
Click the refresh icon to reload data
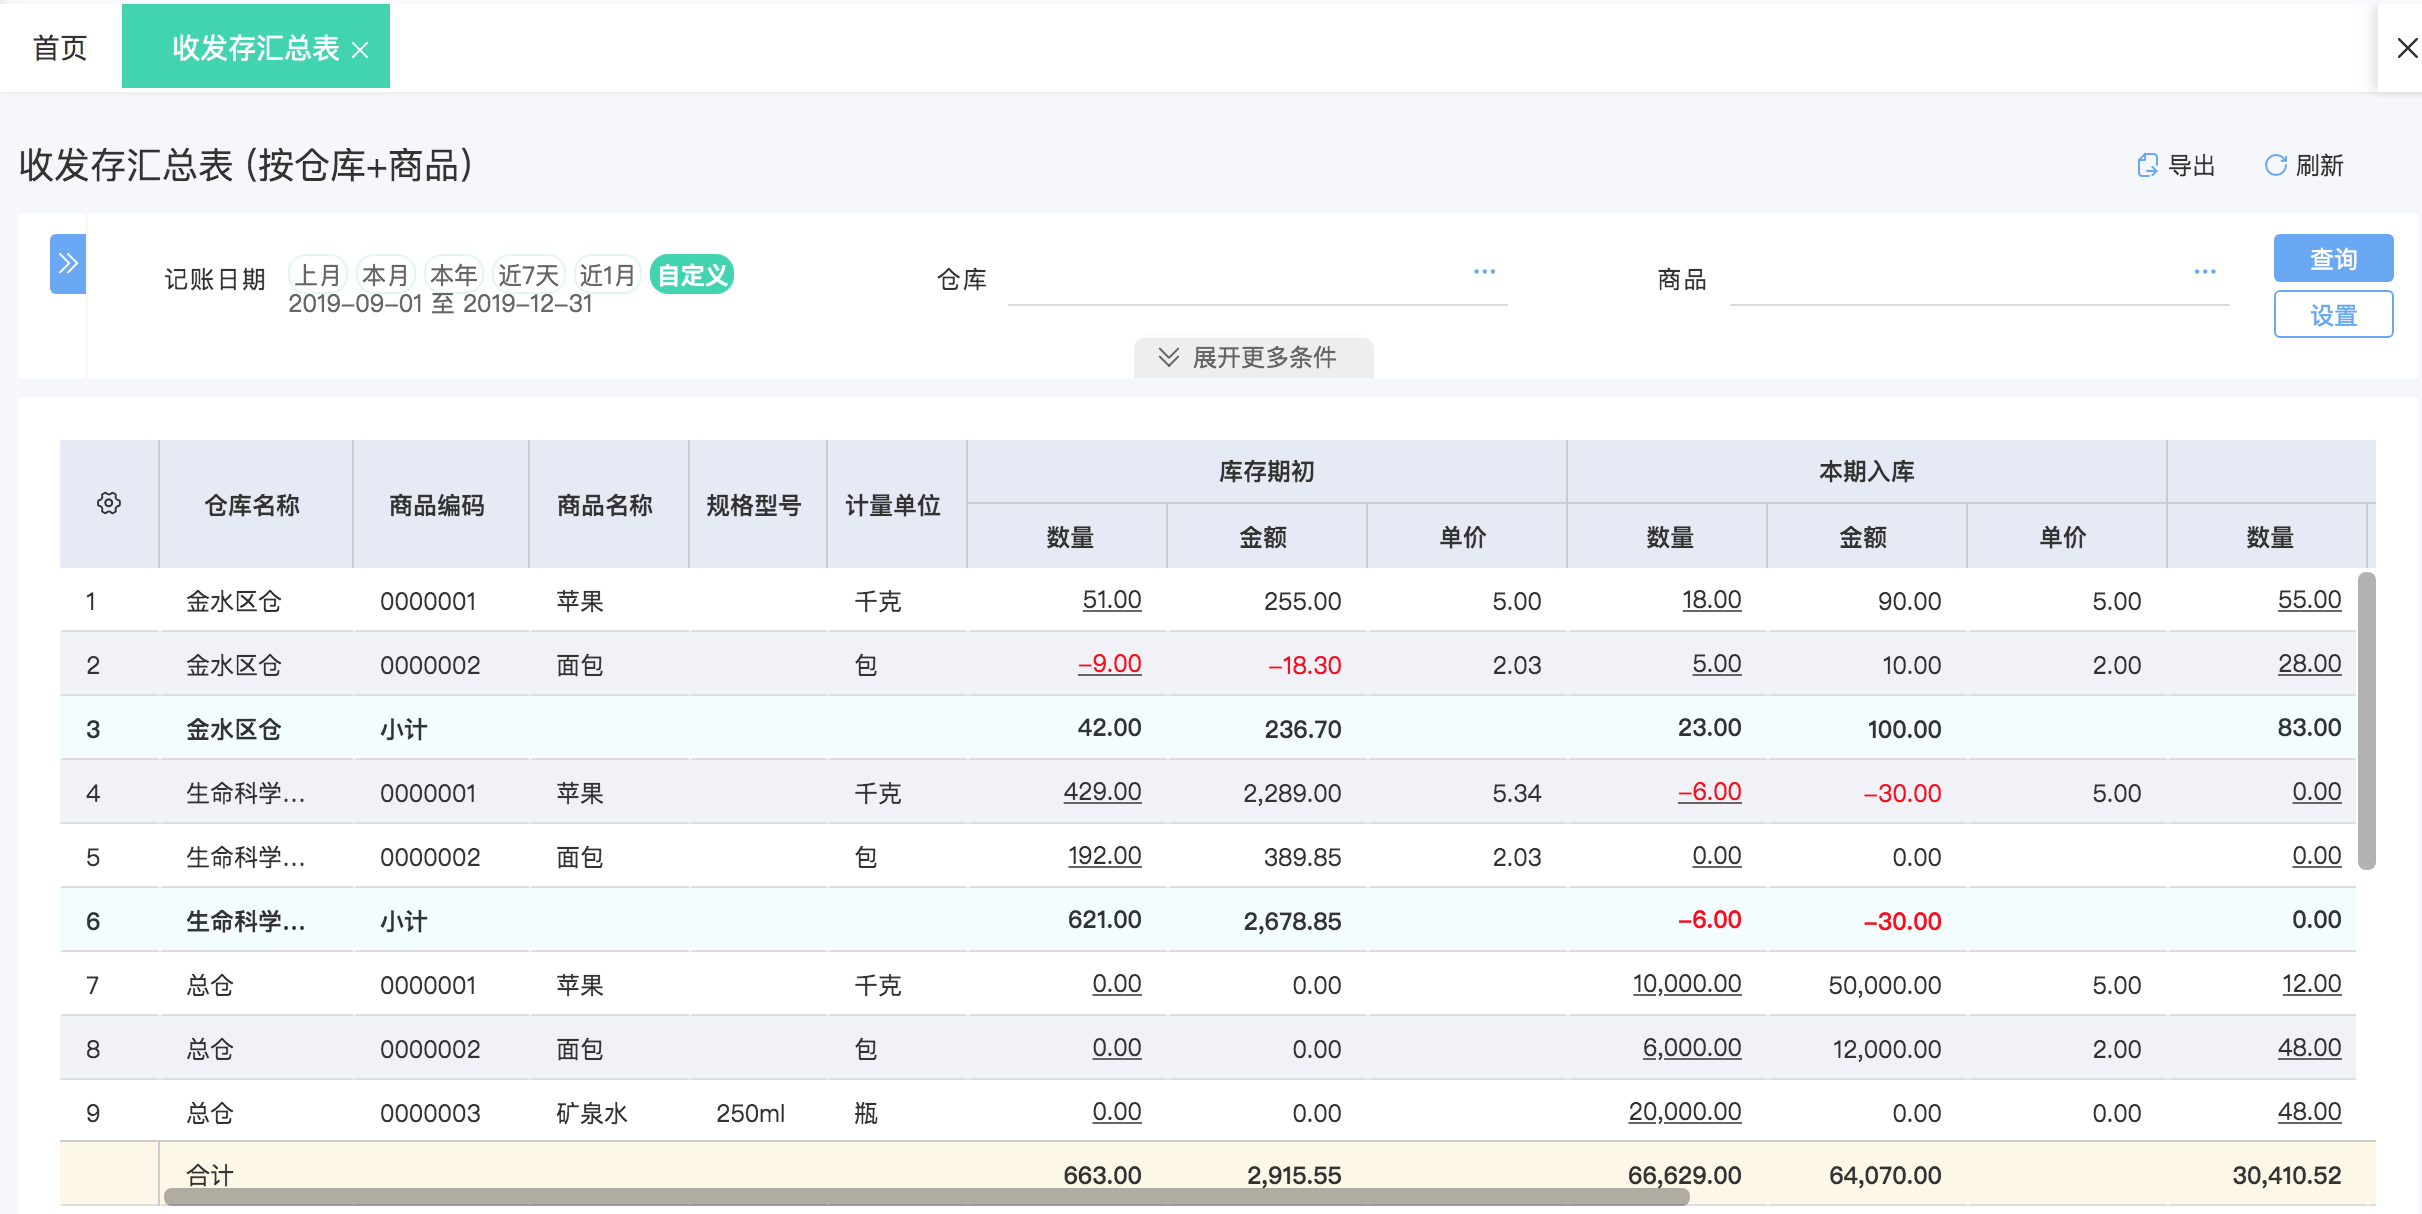pyautogui.click(x=2284, y=167)
